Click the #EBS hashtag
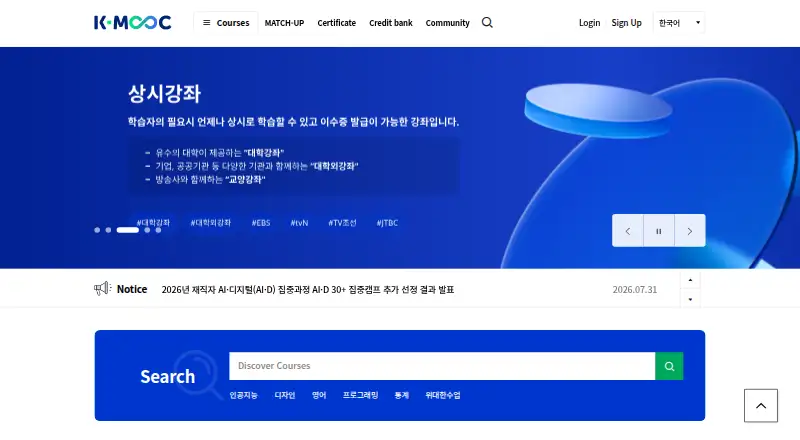Image resolution: width=800 pixels, height=440 pixels. click(261, 223)
